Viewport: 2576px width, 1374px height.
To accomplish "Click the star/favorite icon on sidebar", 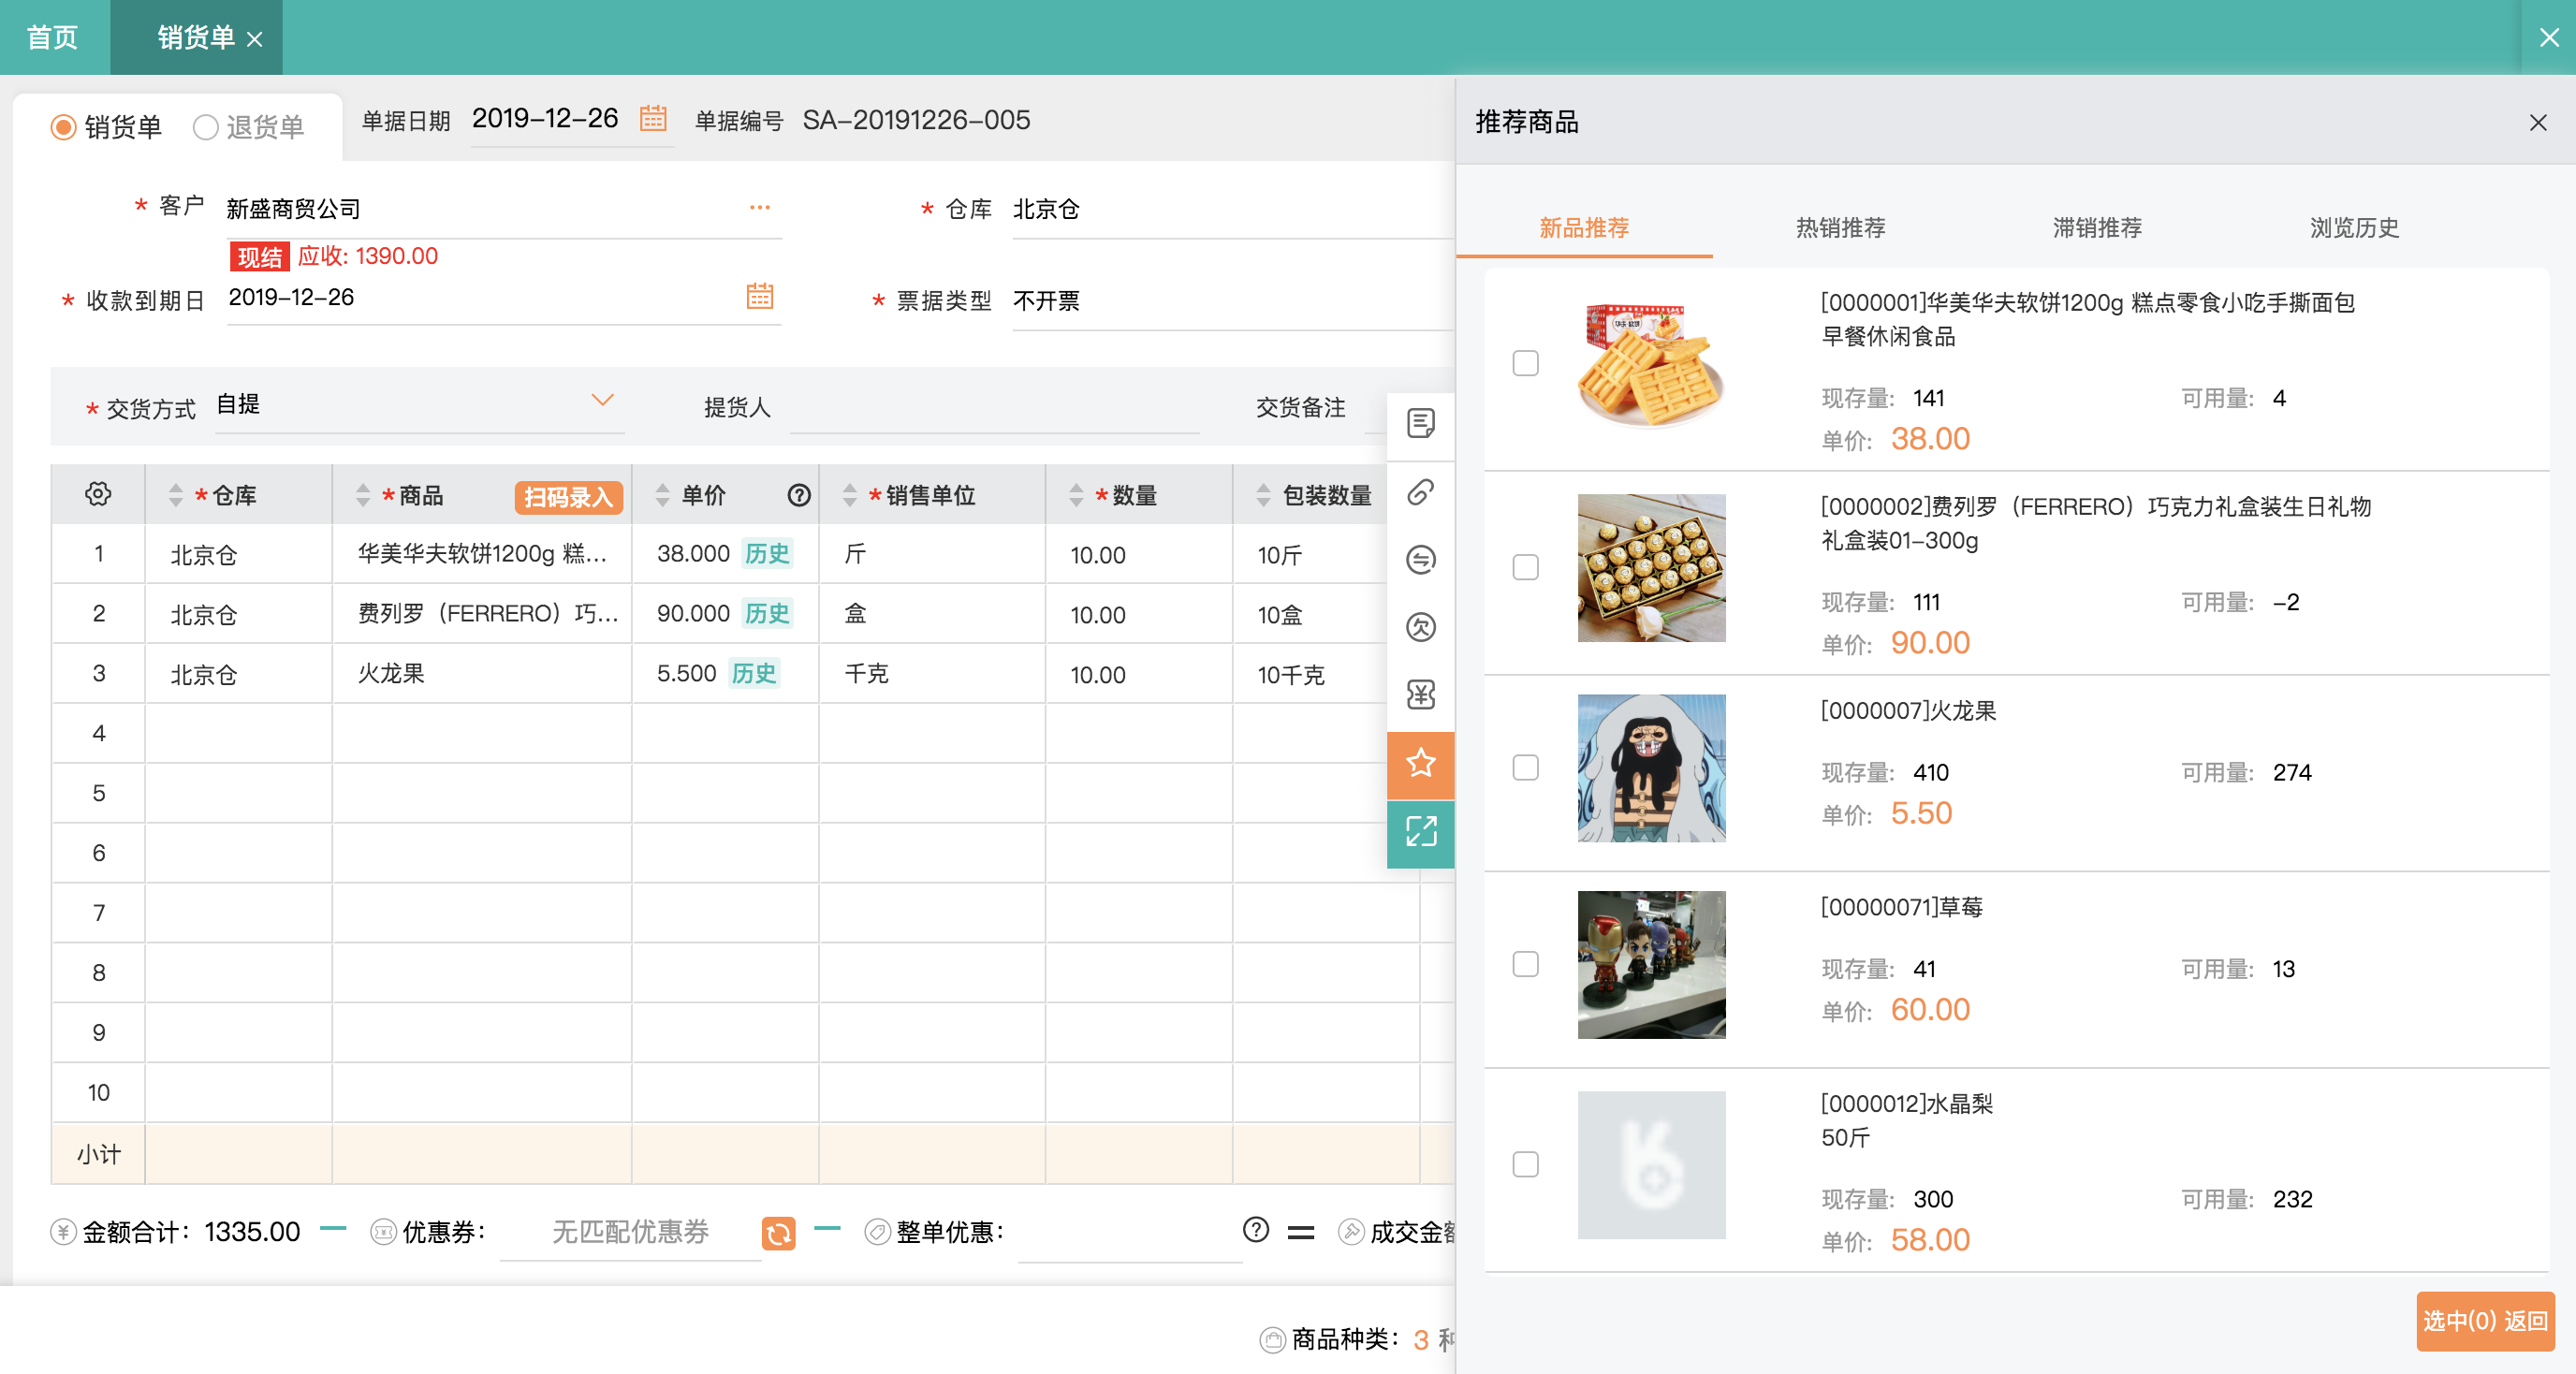I will coord(1423,763).
